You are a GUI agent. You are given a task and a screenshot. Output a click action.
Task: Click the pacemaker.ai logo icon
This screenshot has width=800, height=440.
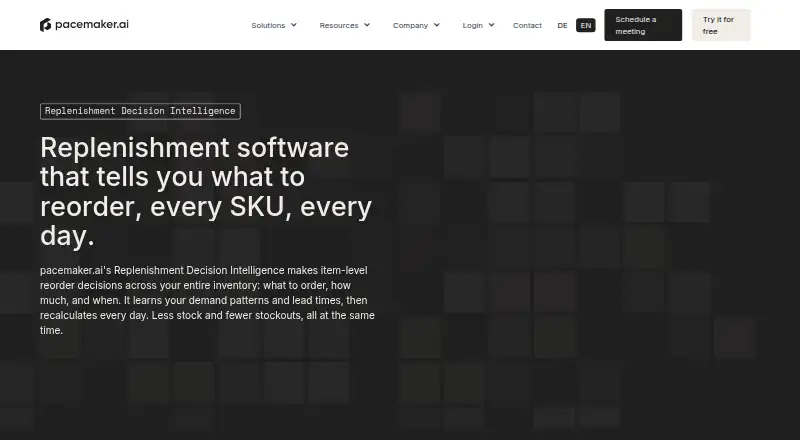[45, 25]
